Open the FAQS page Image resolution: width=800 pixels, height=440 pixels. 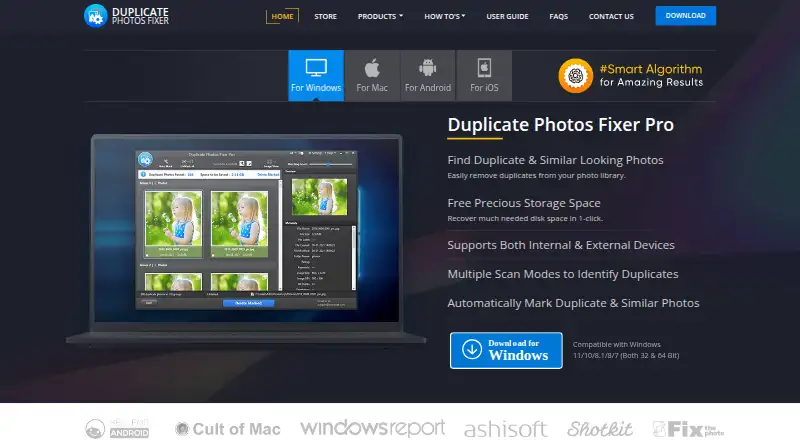coord(559,16)
